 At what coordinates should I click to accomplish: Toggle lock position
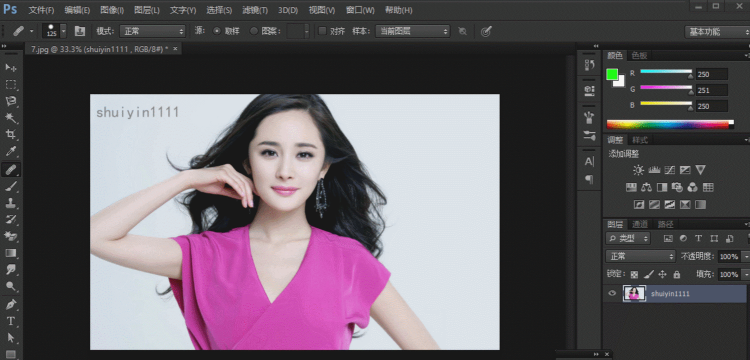point(662,274)
